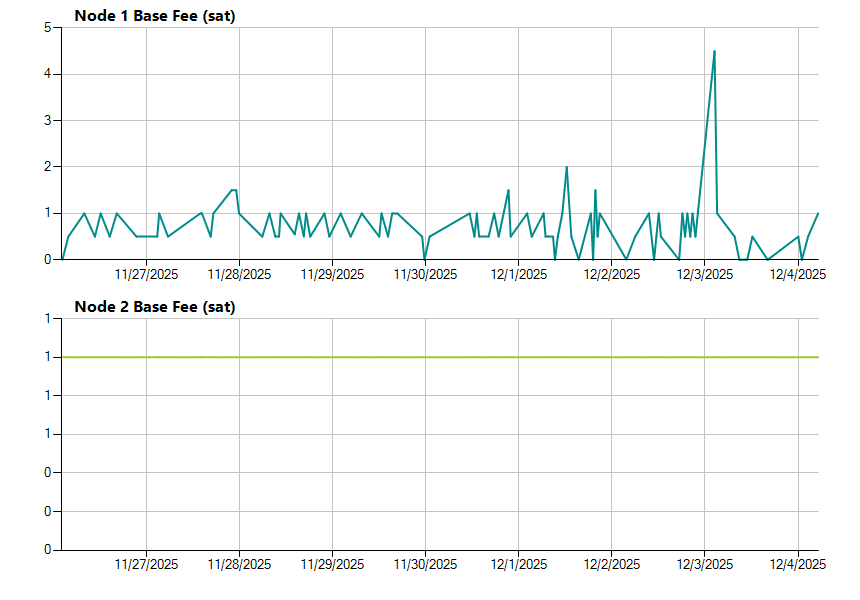The height and width of the screenshot is (600, 860).
Task: Select 11/30/2025 label on Node 1 x-axis
Action: (425, 274)
